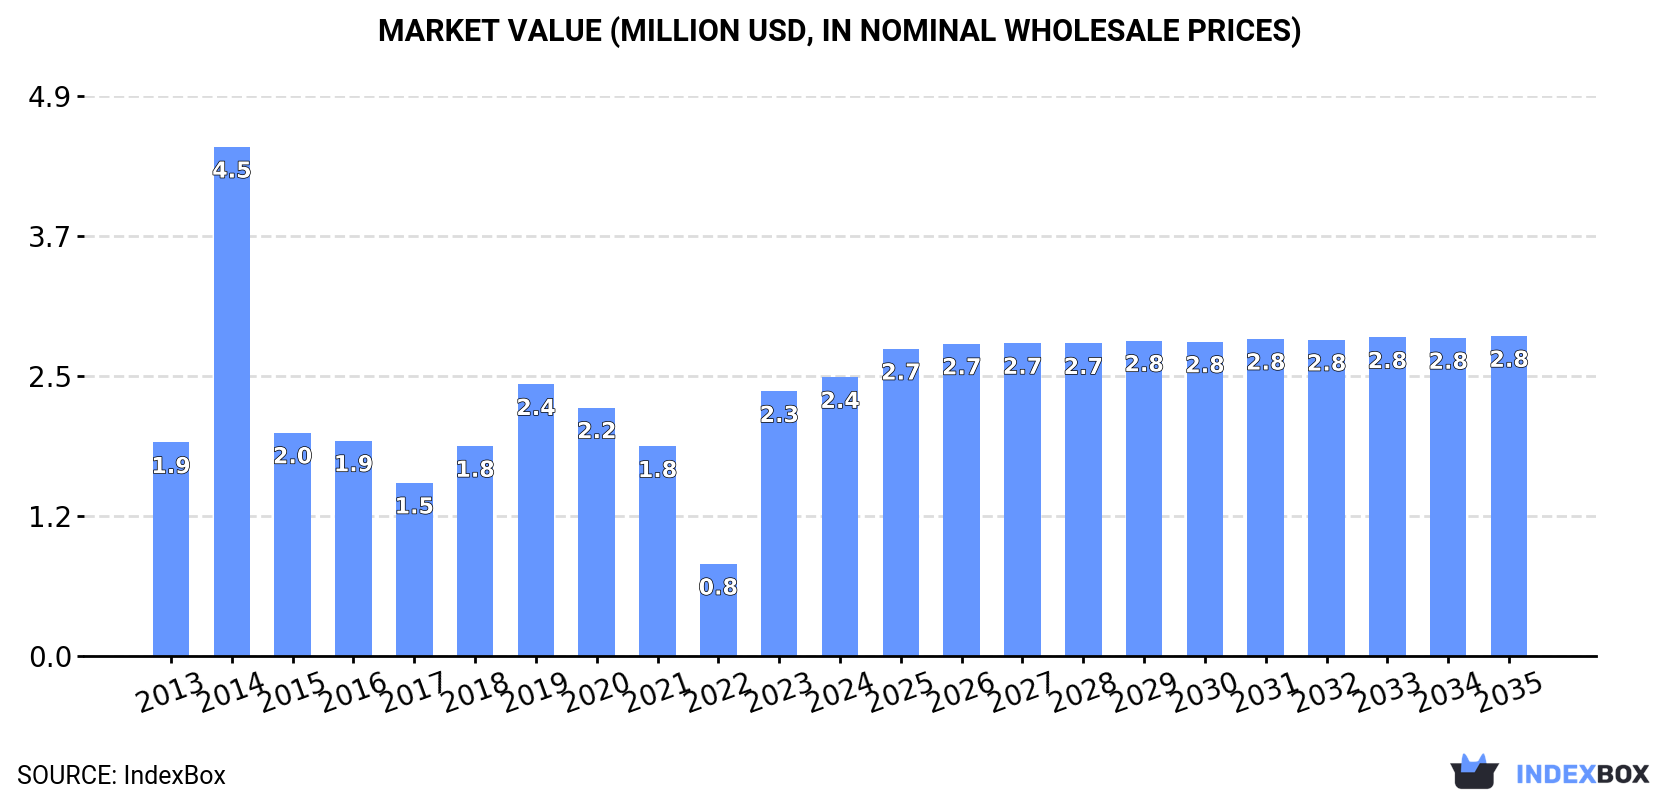Click the 2016 x-axis year label
The image size is (1680, 800).
tap(353, 692)
